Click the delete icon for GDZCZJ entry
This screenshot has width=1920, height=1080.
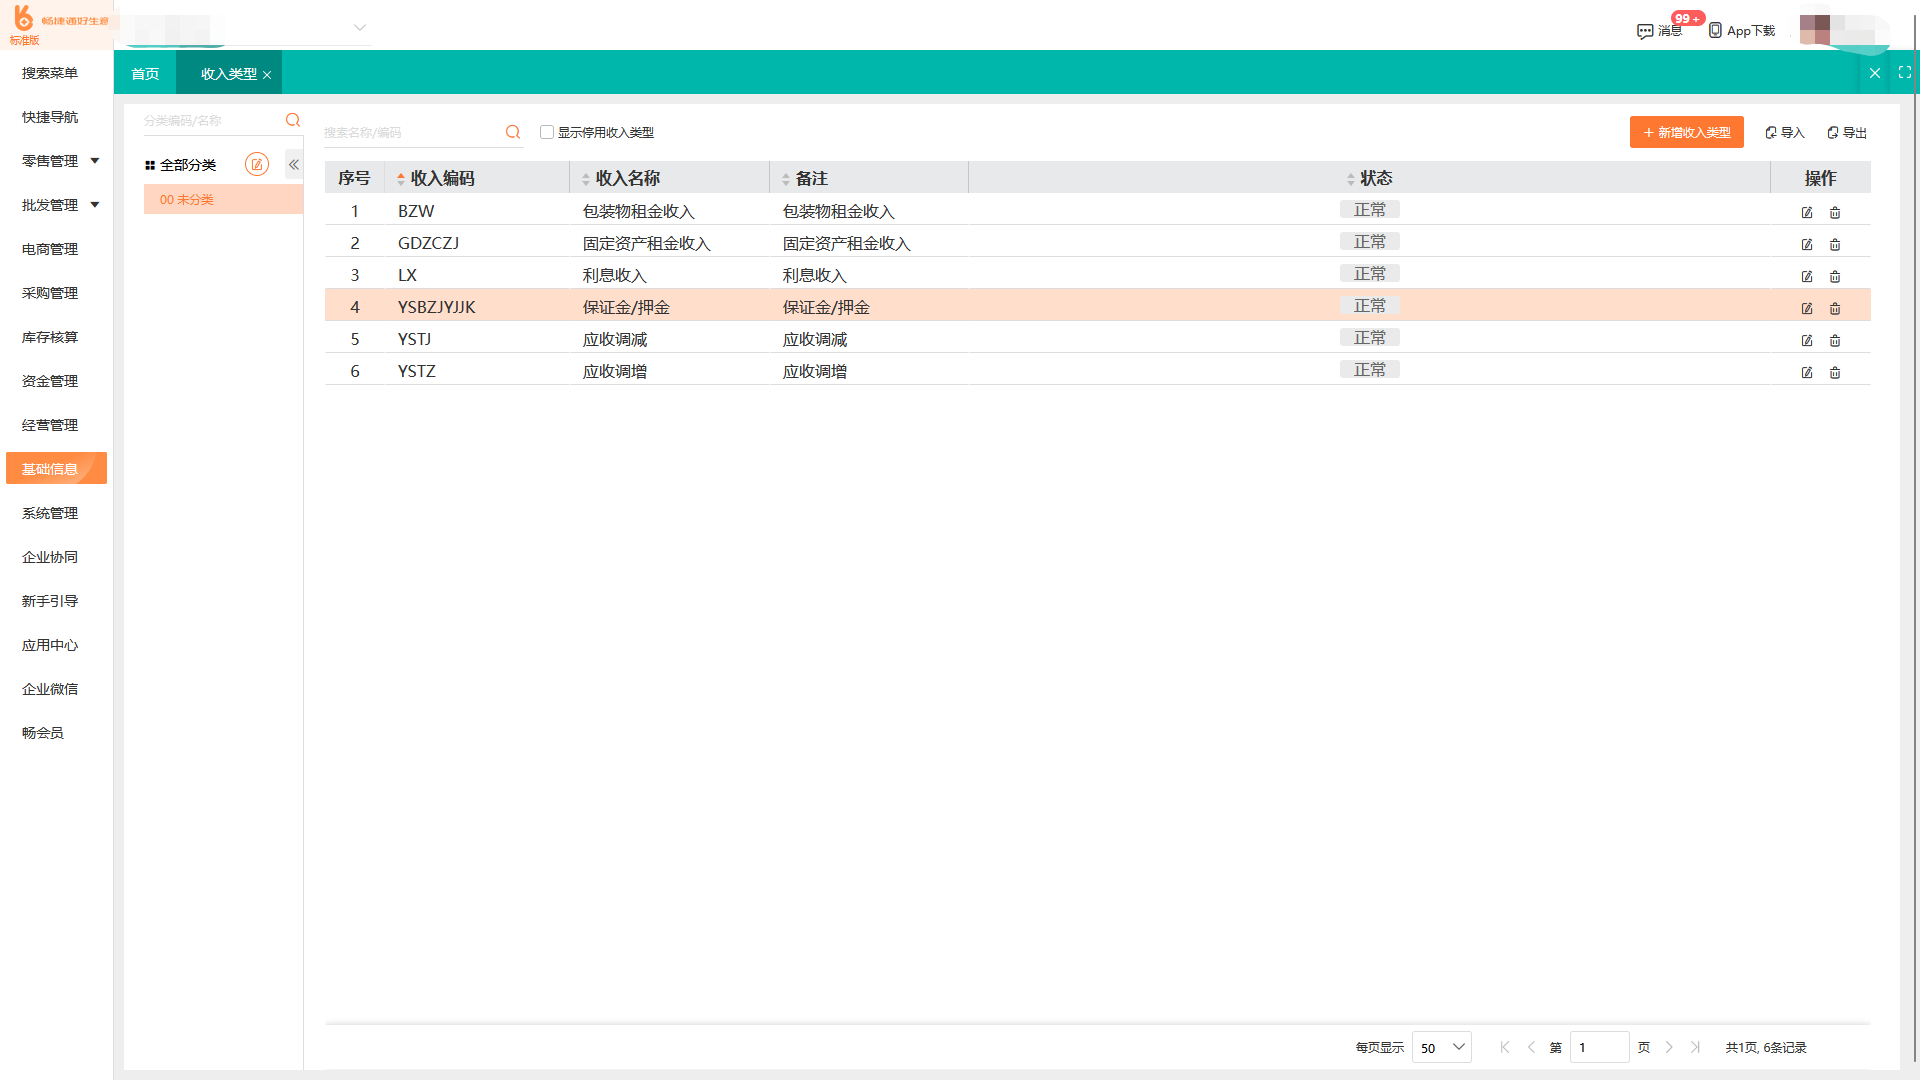1836,243
